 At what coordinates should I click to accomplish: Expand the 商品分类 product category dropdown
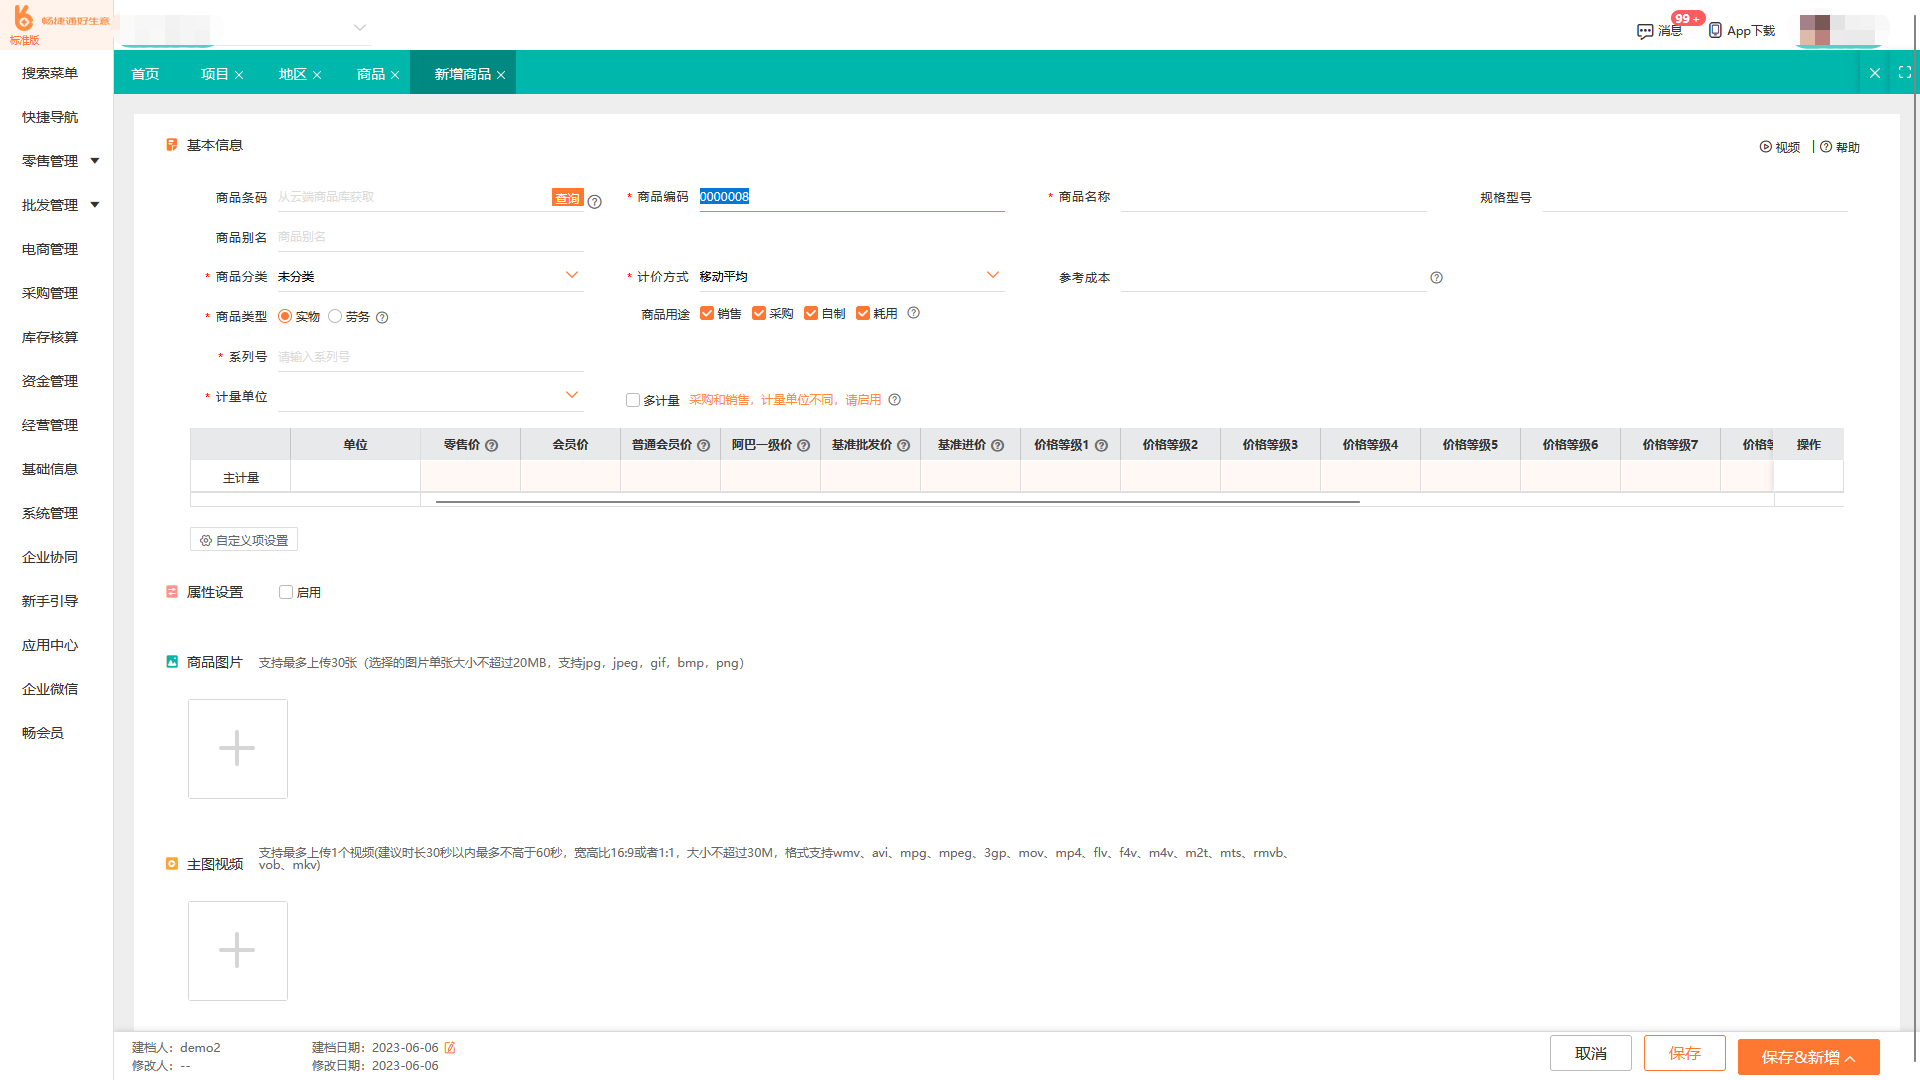[572, 276]
